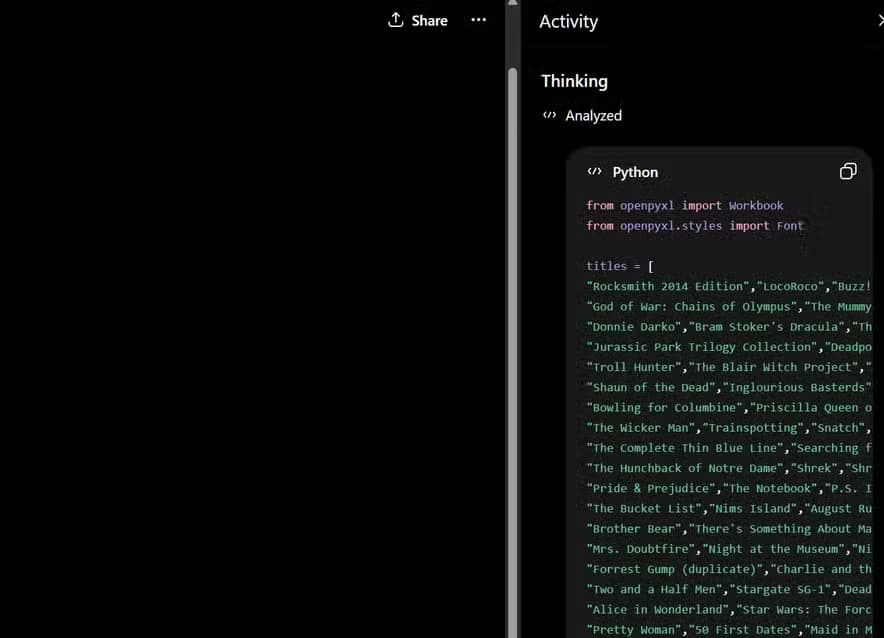
Task: Click the "Jurassic Park Trilogy Collection" string
Action: point(702,347)
